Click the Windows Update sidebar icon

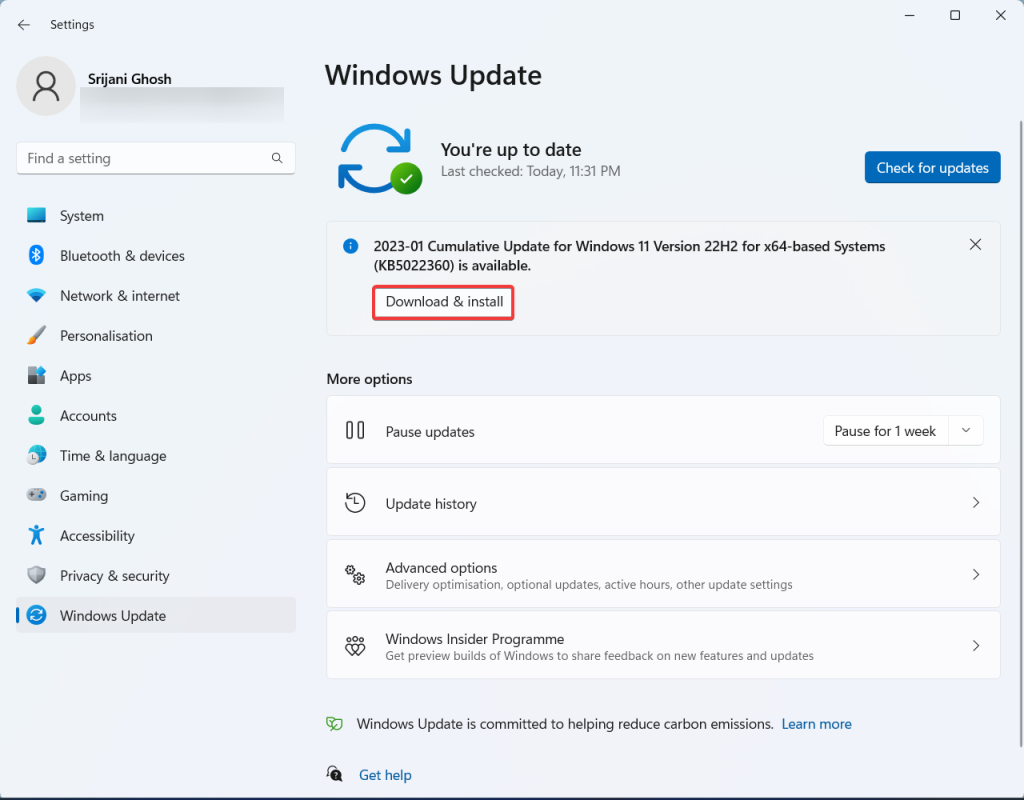pos(37,615)
